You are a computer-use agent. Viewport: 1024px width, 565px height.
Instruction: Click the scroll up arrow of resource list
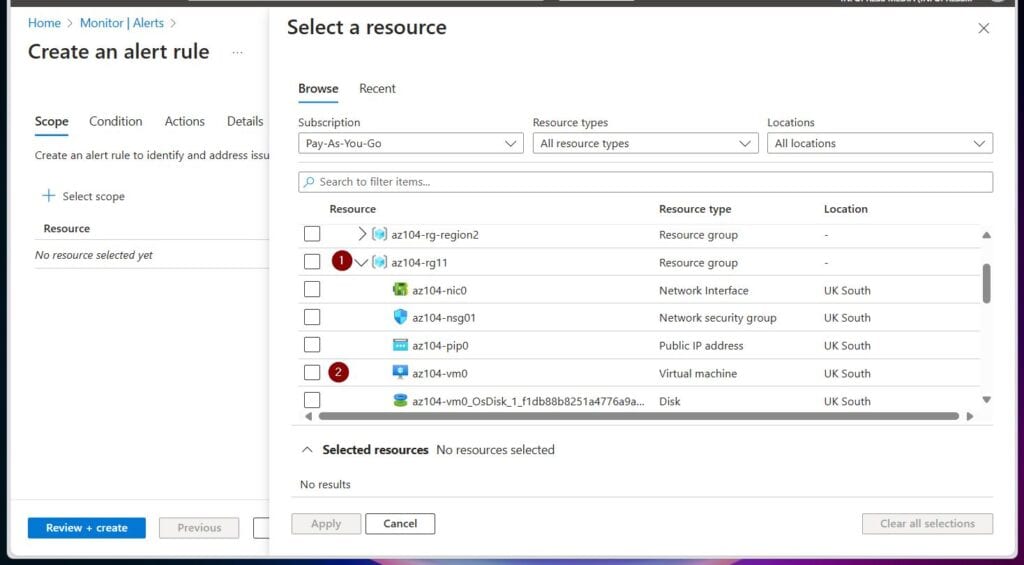(986, 234)
